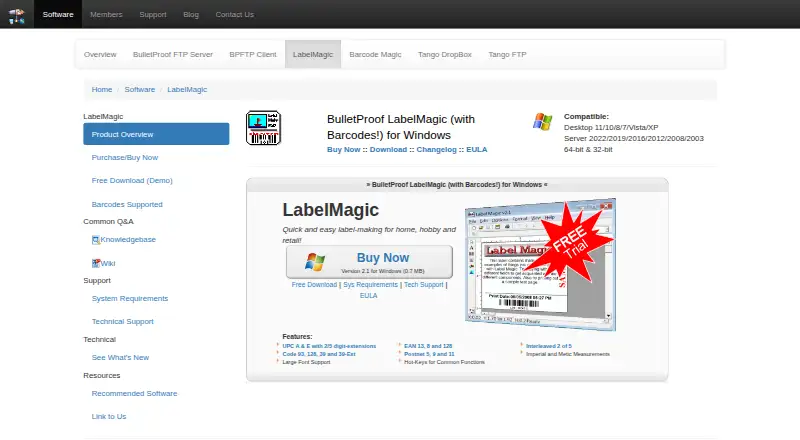
Task: Click UPC A & E feature link
Action: (x=329, y=346)
